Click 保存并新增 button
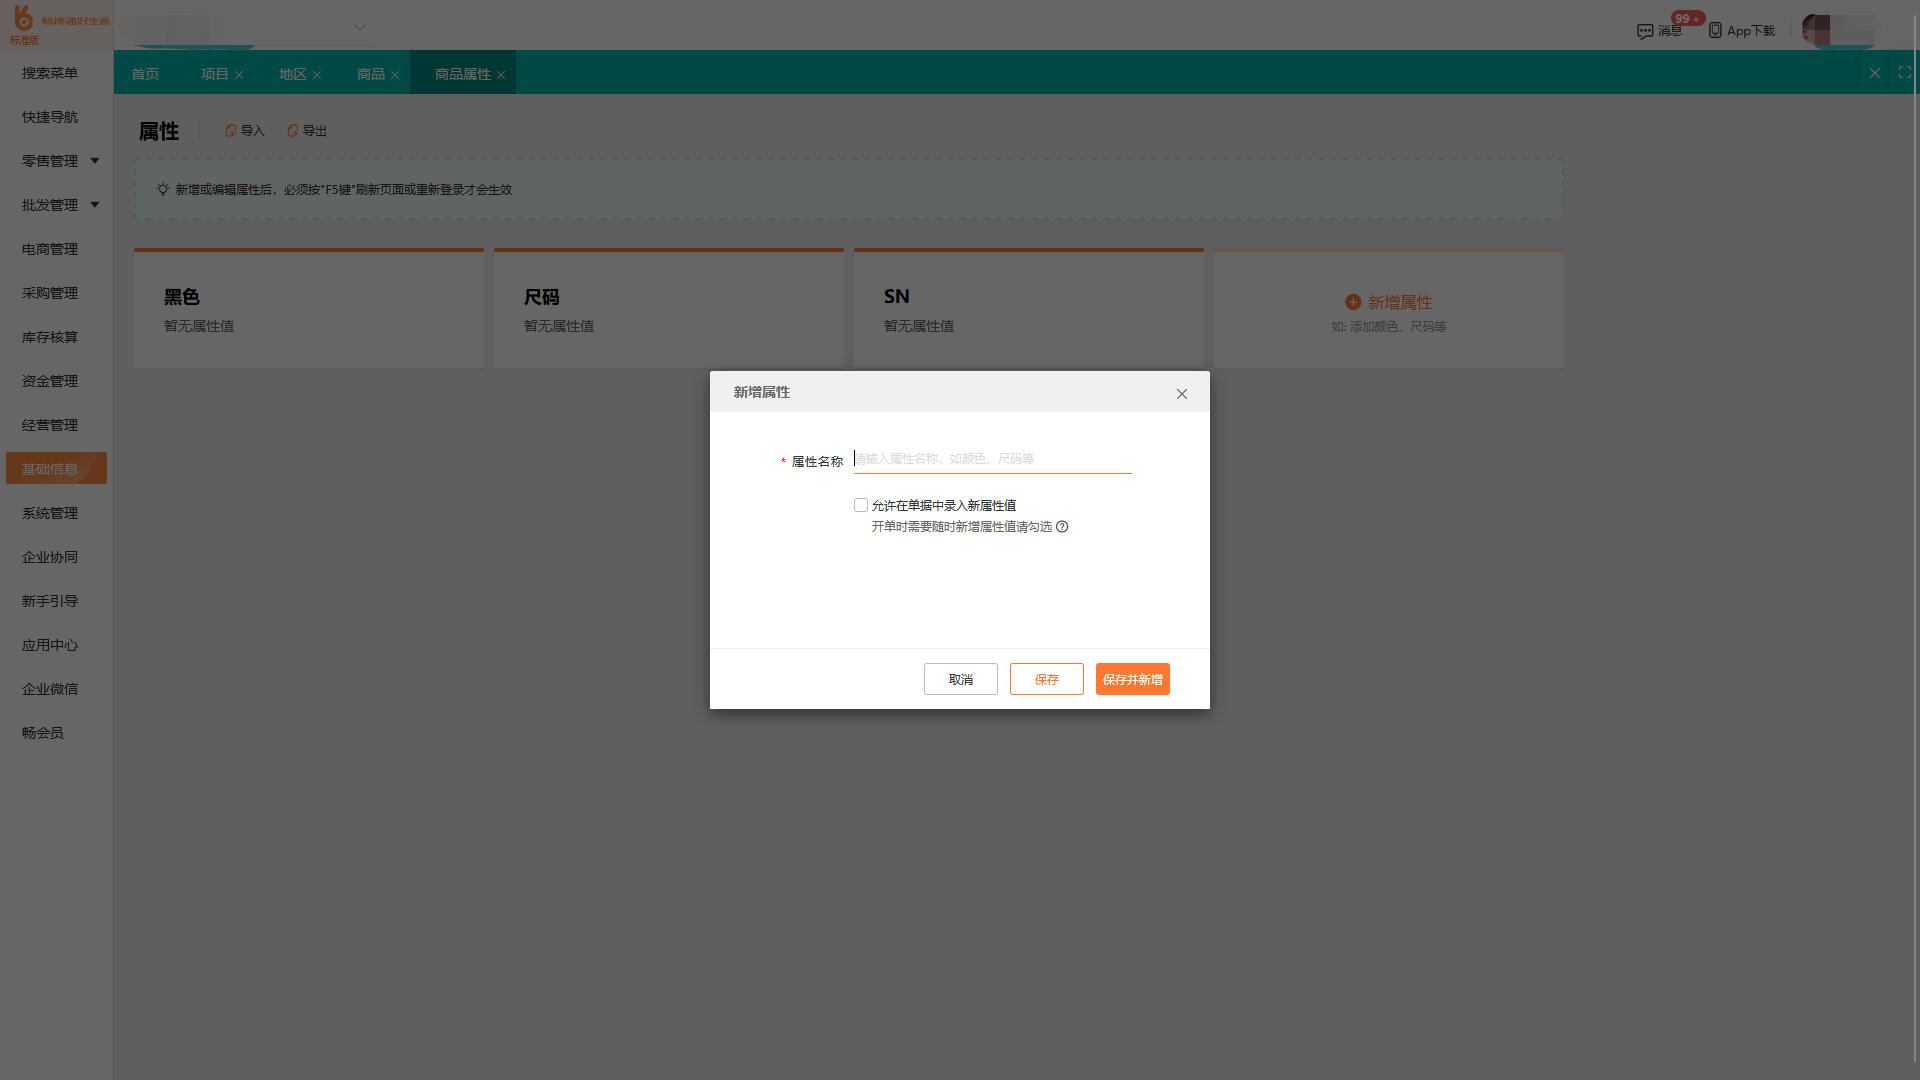The image size is (1920, 1080). (1131, 679)
